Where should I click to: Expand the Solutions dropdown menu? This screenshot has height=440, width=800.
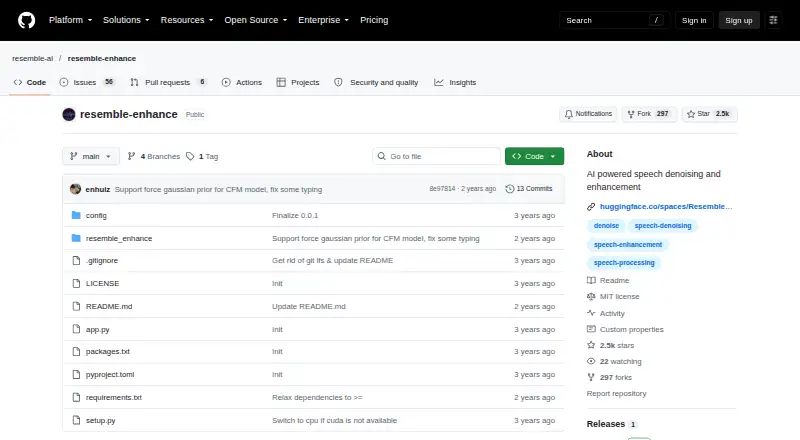pyautogui.click(x=126, y=20)
